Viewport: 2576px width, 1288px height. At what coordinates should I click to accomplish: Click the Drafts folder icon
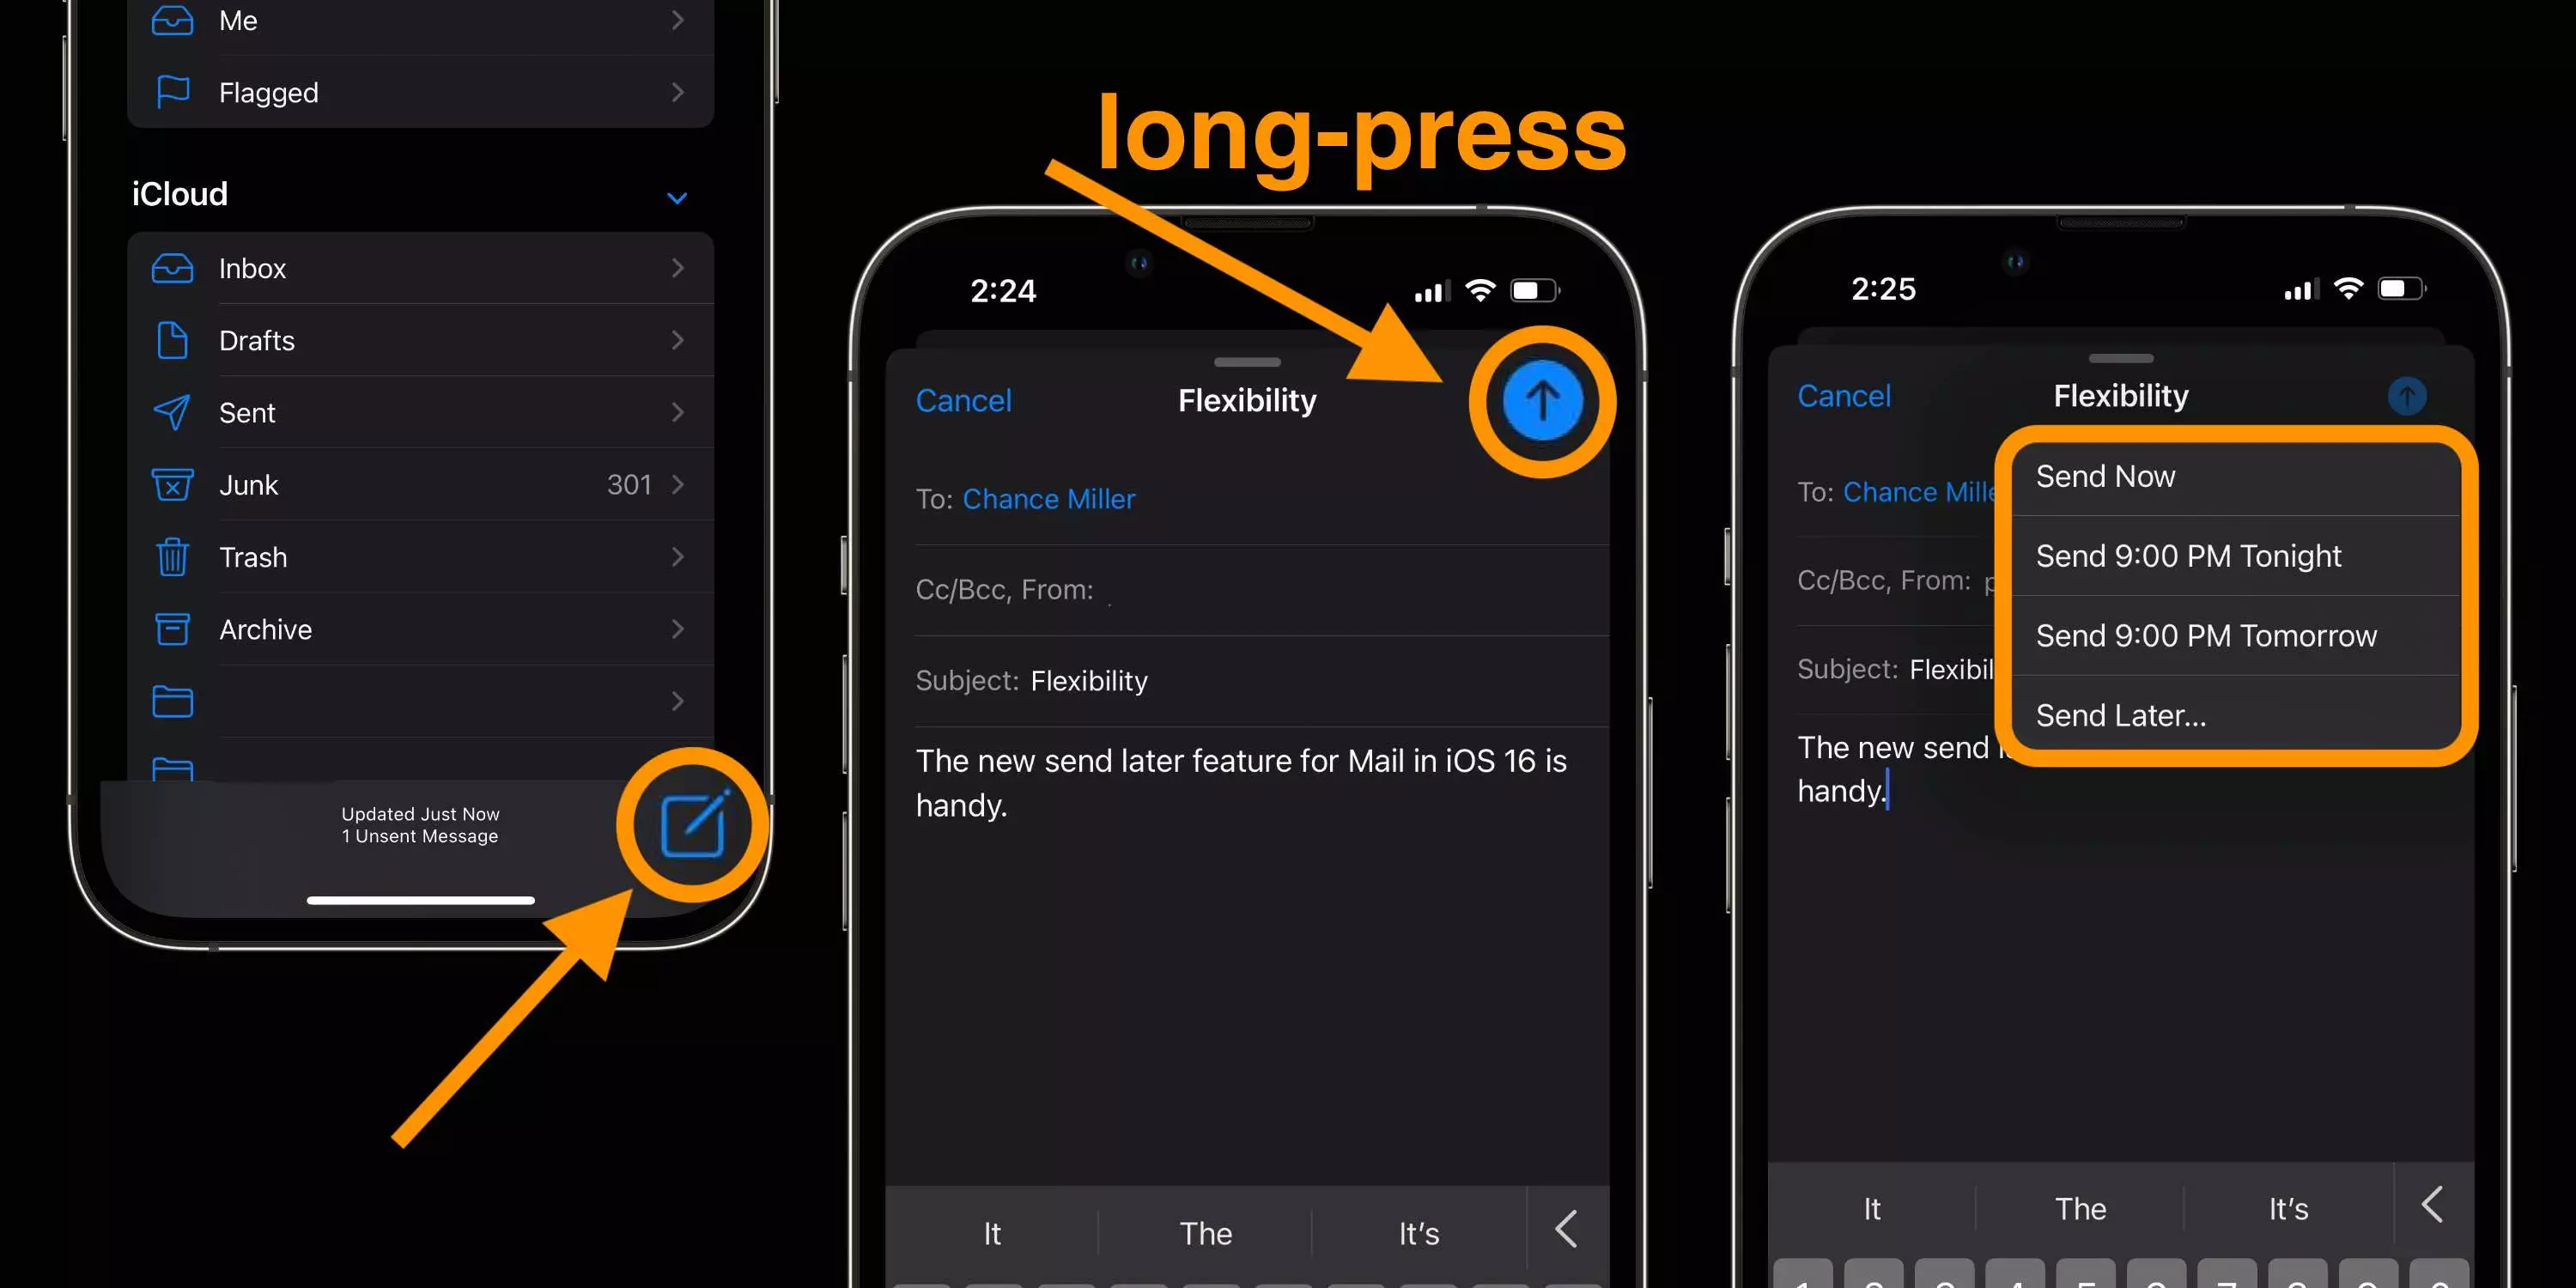171,338
